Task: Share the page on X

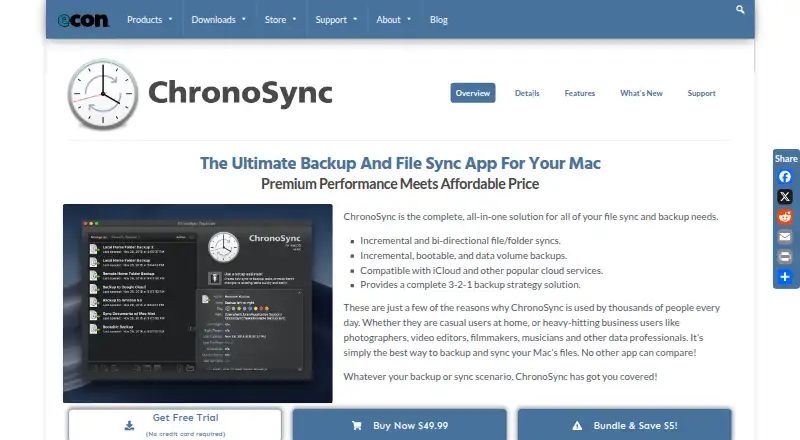Action: (x=785, y=197)
